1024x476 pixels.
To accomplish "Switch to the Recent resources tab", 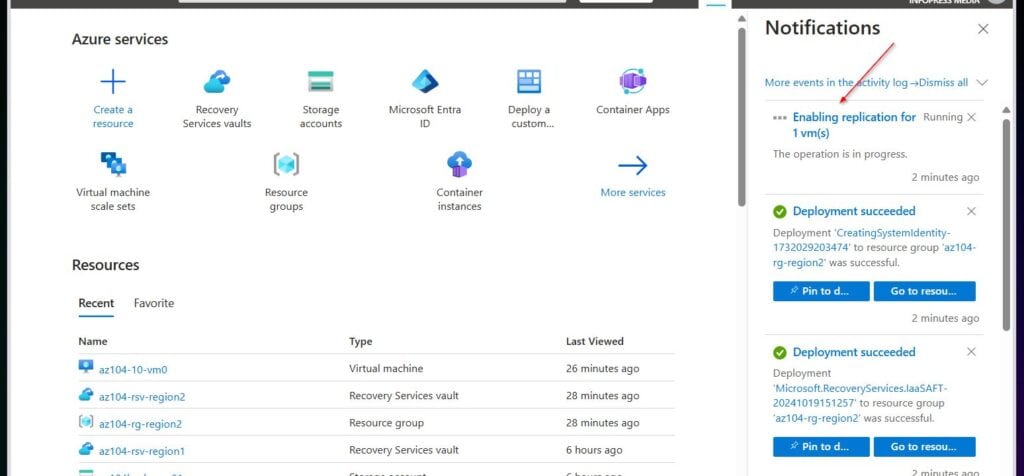I will [x=96, y=303].
